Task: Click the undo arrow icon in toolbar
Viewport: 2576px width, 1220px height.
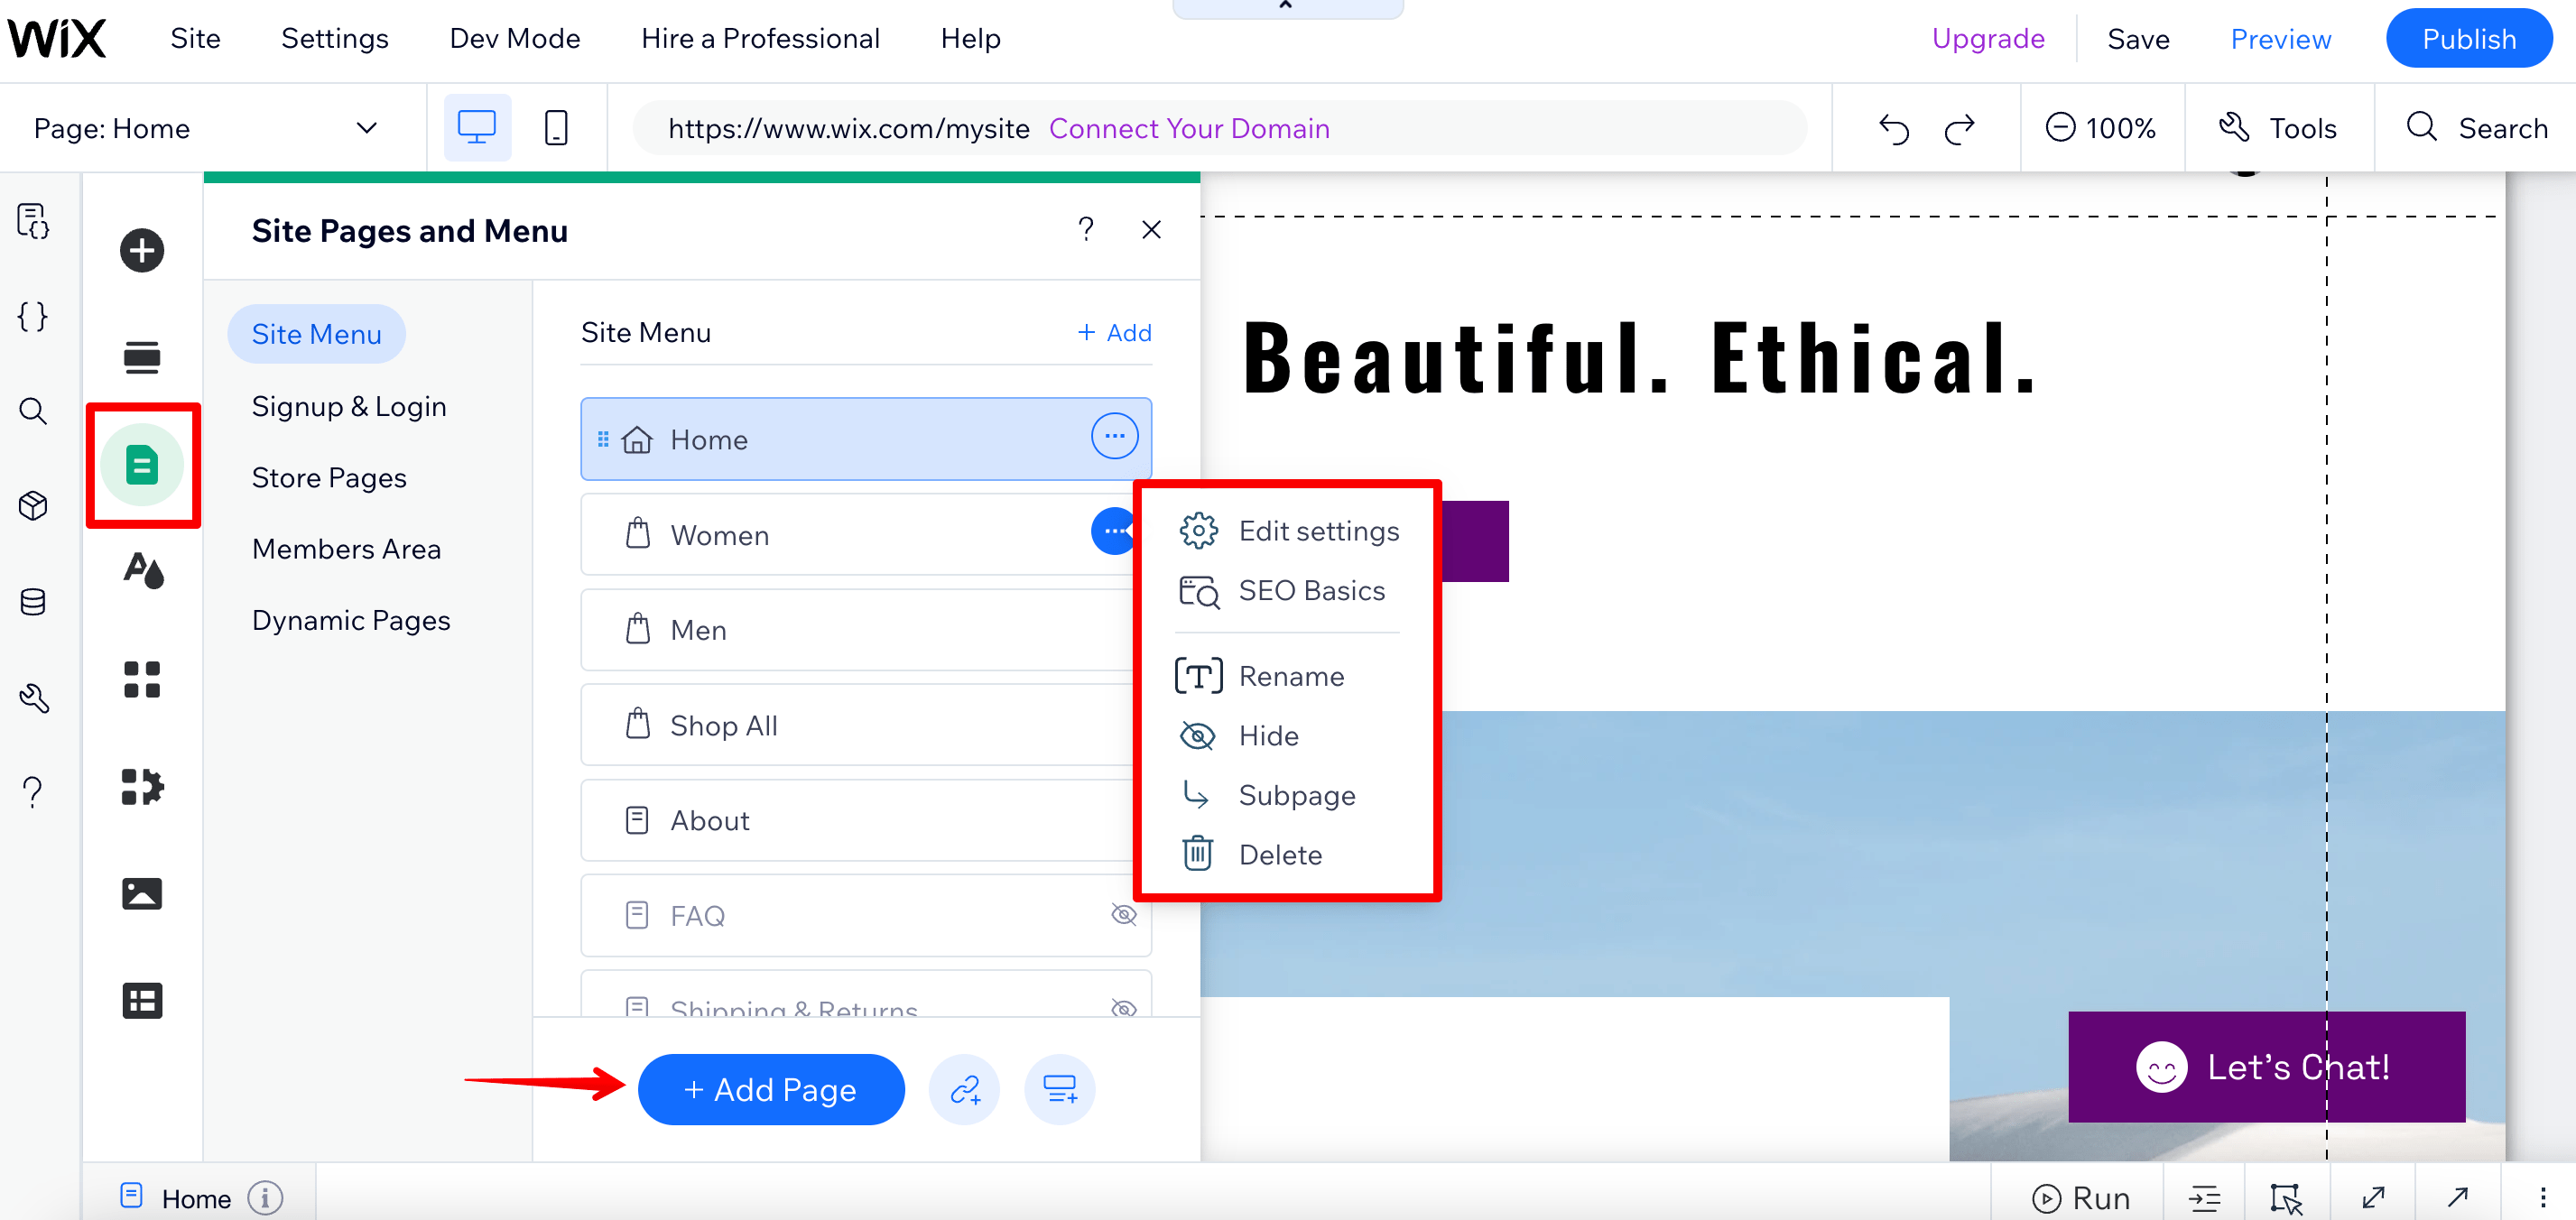Action: (1895, 128)
